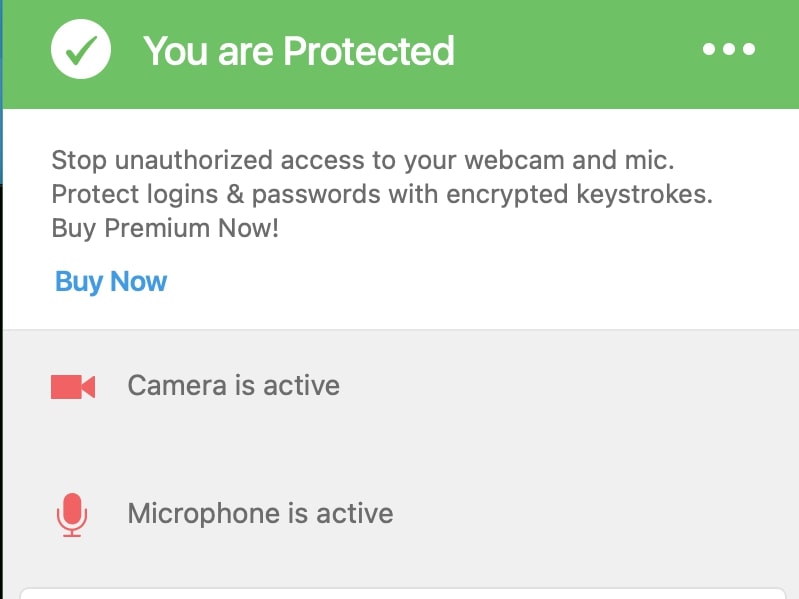Click the red video camera icon
The width and height of the screenshot is (799, 599).
point(73,387)
